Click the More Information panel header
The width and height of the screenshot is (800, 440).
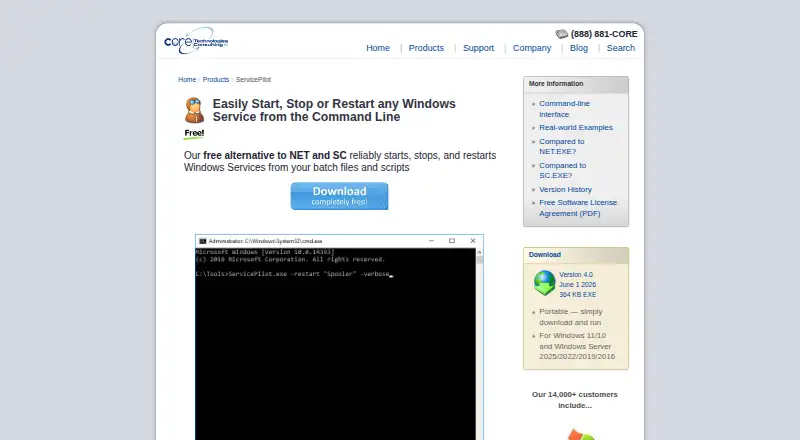(576, 84)
